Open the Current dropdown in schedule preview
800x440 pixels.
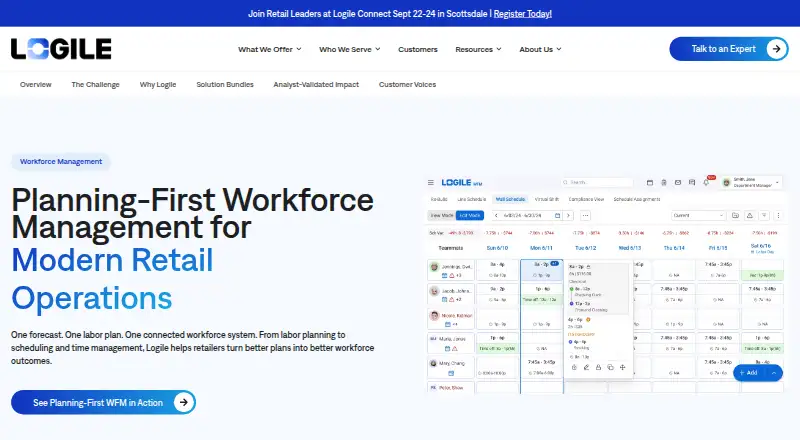pyautogui.click(x=698, y=215)
